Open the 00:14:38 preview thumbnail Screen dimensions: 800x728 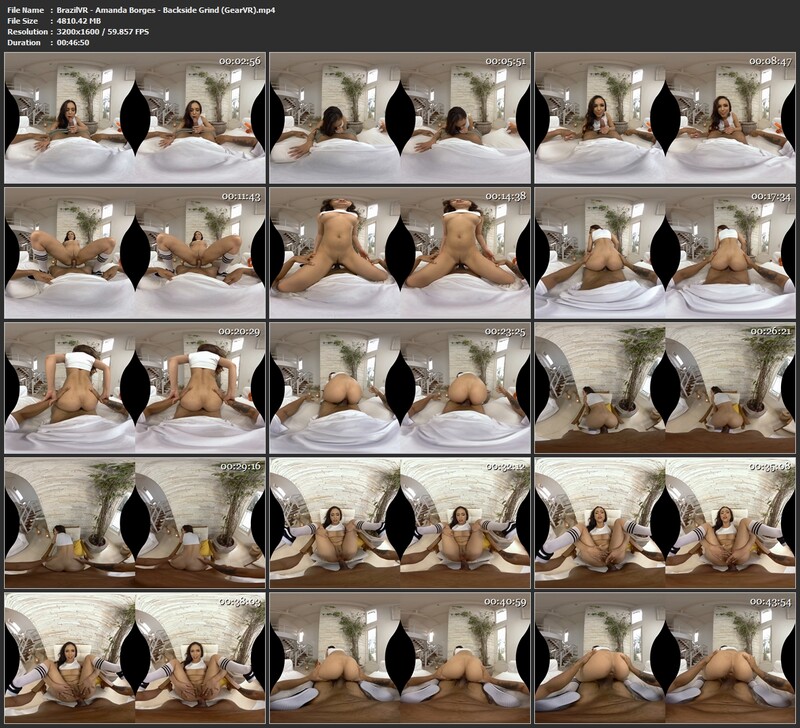pos(400,252)
